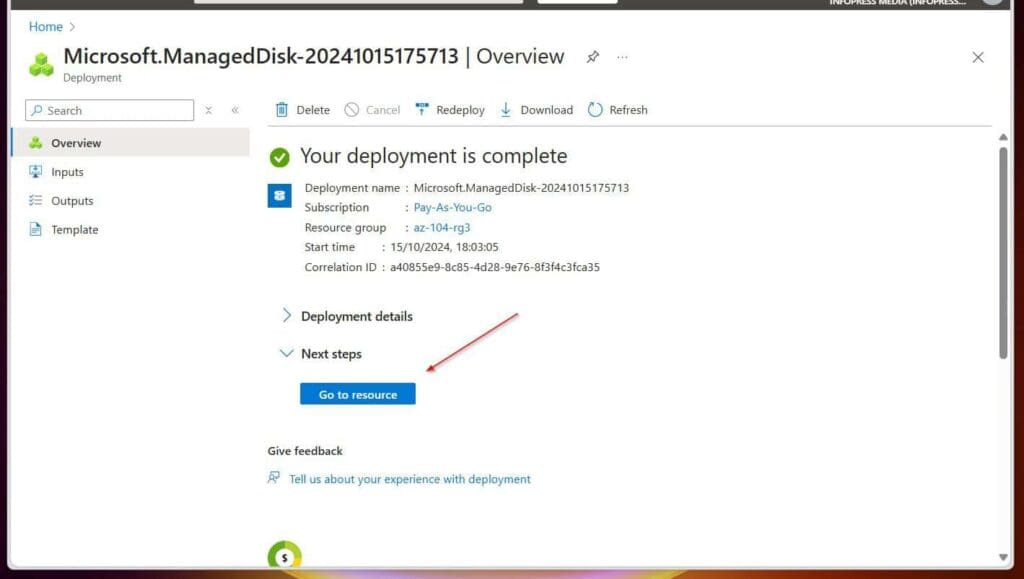Open the Tell us about your experience link
Screen dimensions: 1024x579
point(410,479)
